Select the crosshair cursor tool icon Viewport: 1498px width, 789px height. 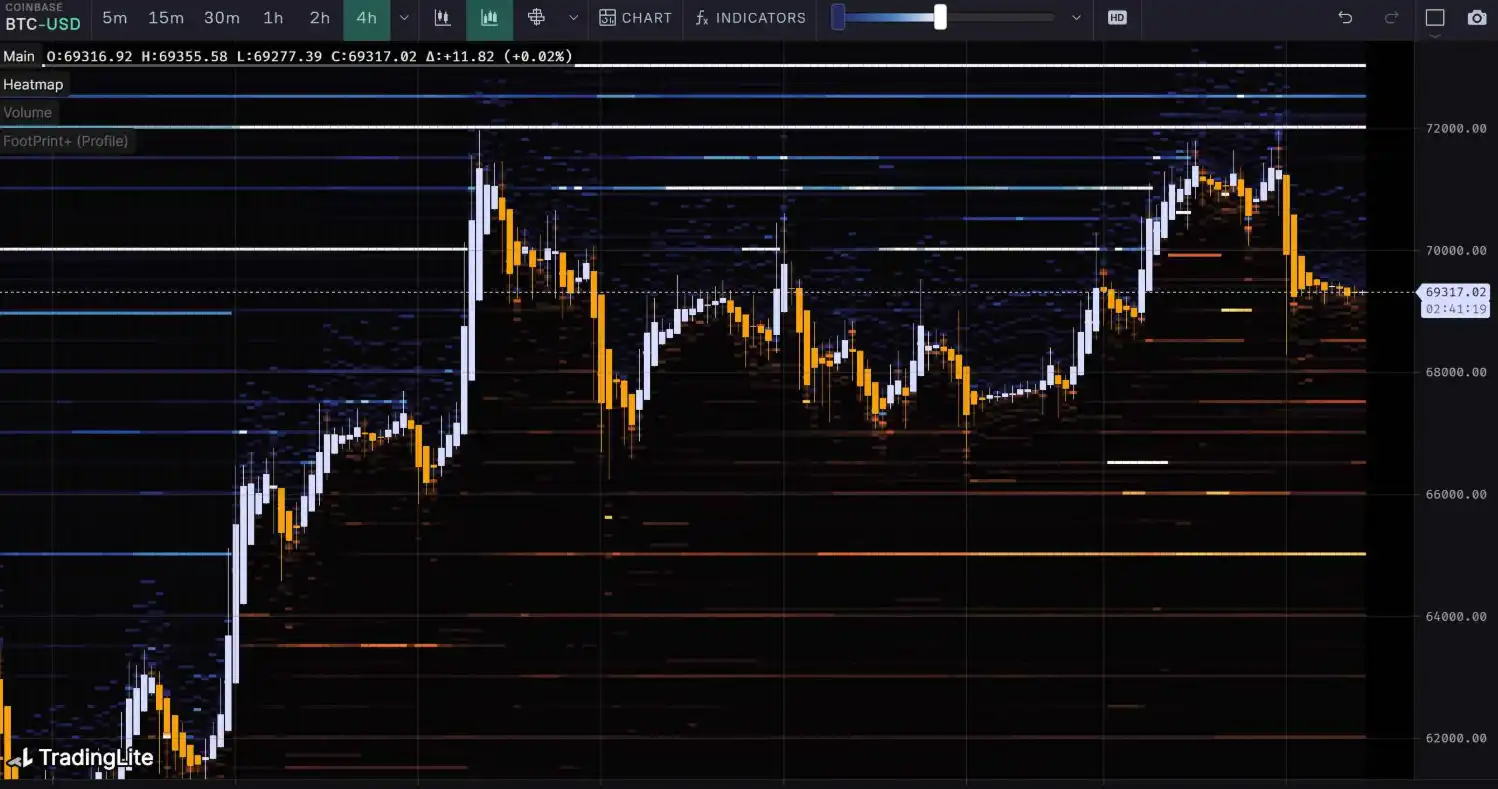pyautogui.click(x=536, y=18)
